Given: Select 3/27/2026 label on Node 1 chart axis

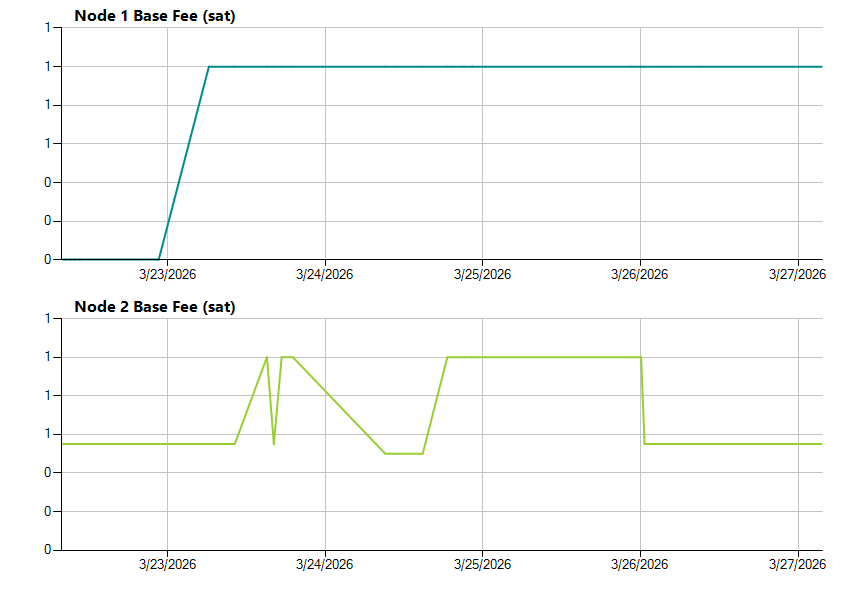Looking at the screenshot, I should pyautogui.click(x=797, y=274).
